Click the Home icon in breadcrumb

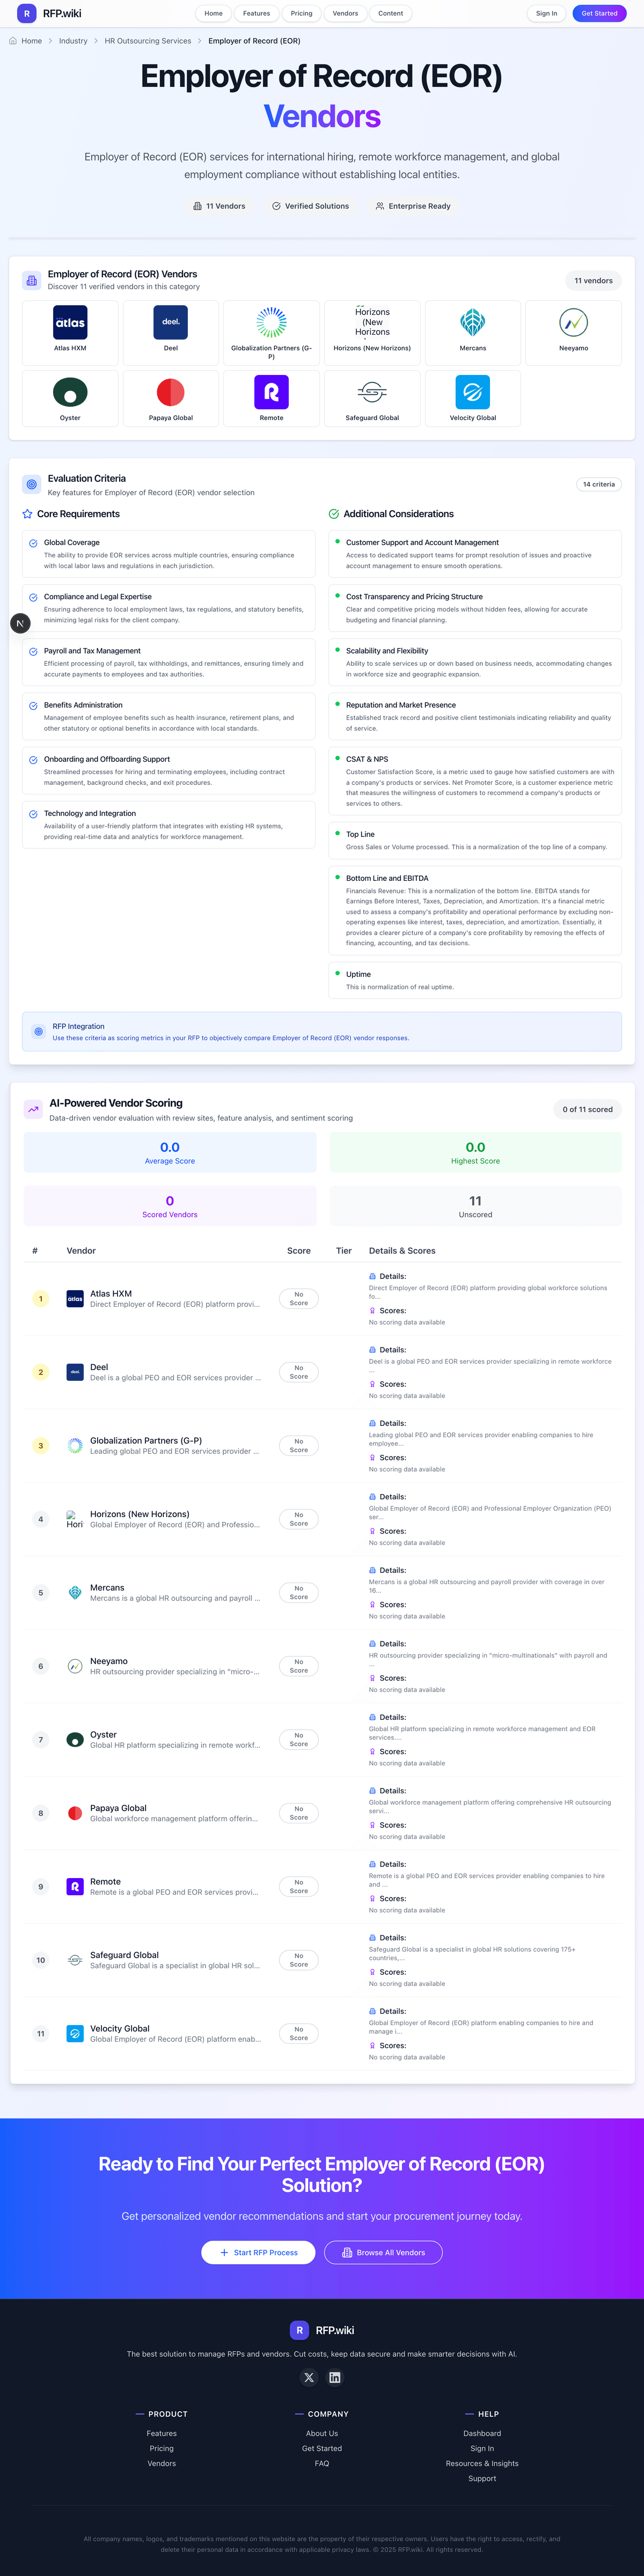pos(13,41)
